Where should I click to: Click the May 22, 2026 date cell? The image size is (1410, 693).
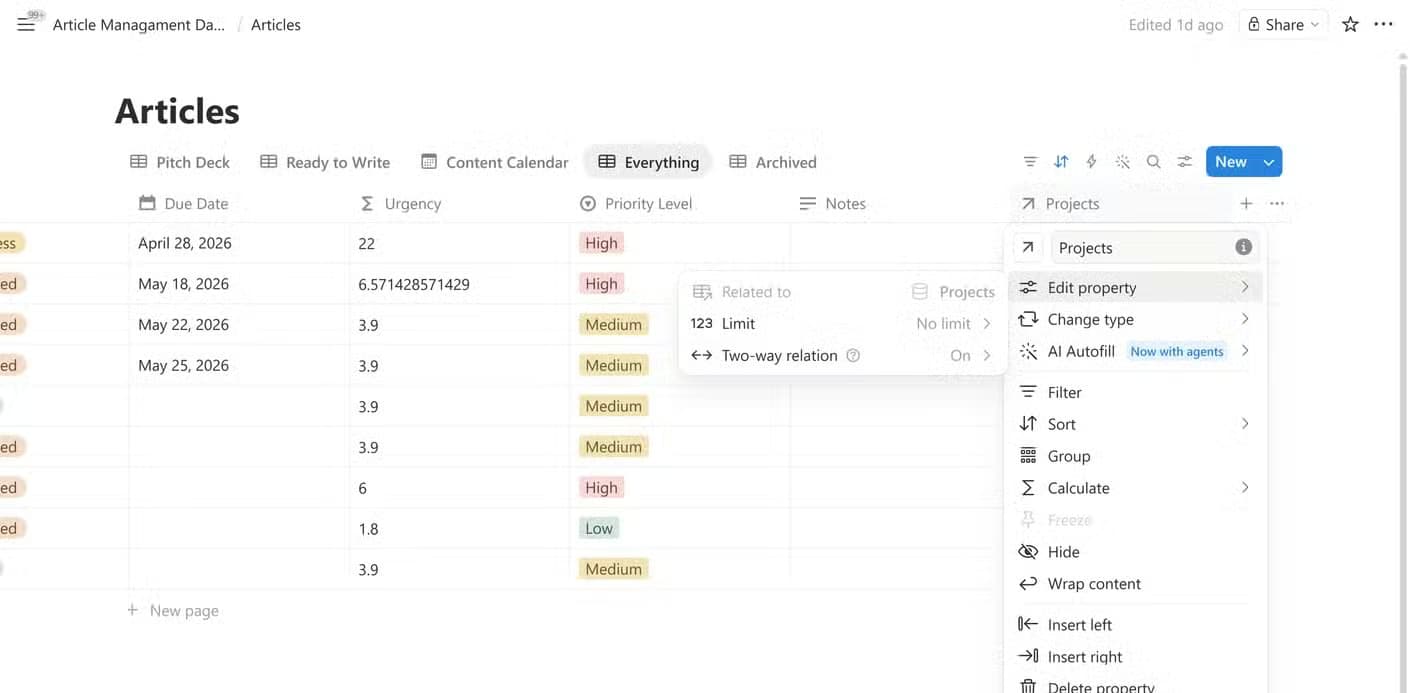(x=239, y=325)
